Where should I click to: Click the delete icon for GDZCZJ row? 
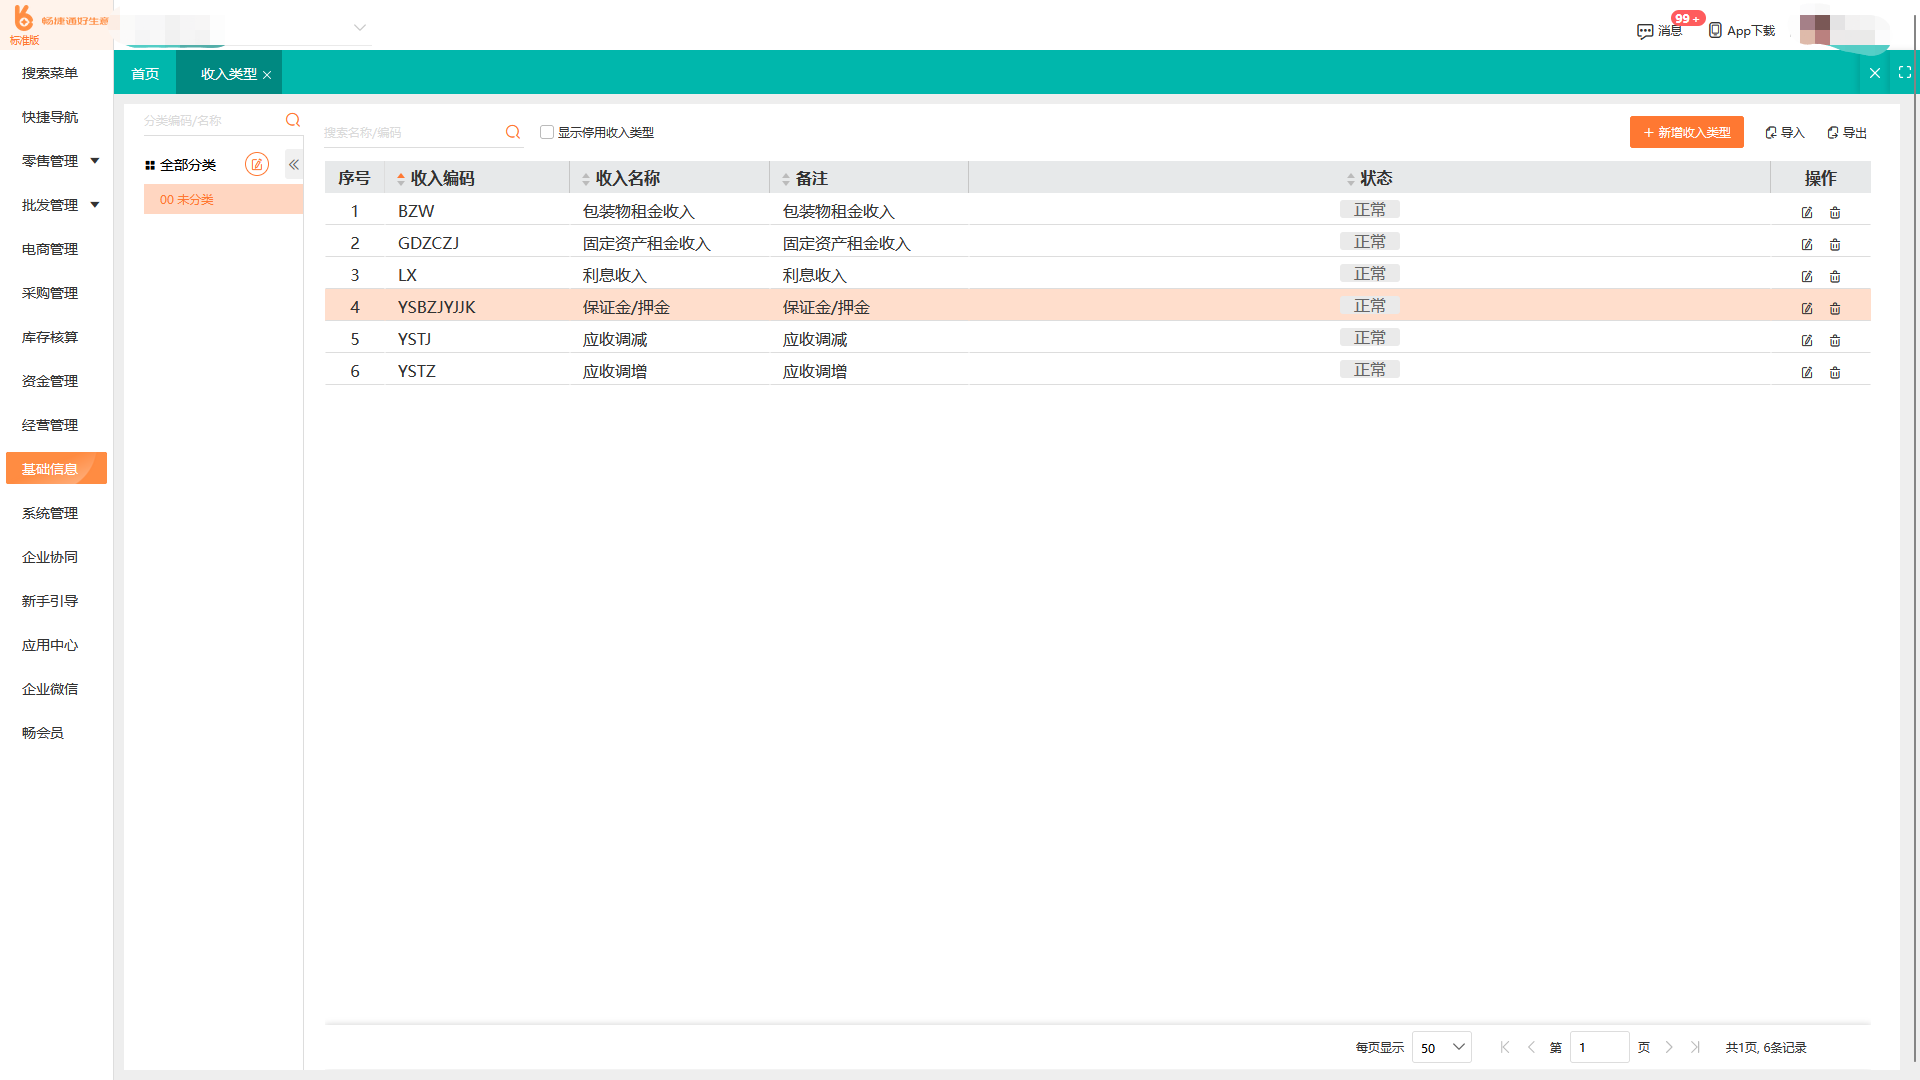coord(1836,243)
